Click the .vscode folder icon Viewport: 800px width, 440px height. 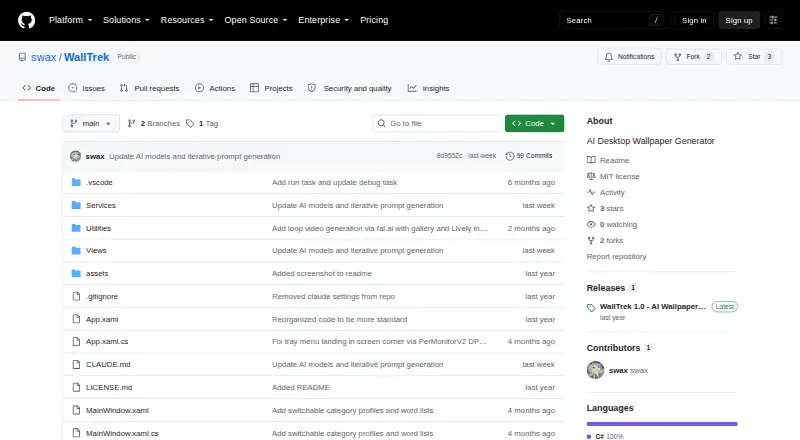(x=76, y=182)
